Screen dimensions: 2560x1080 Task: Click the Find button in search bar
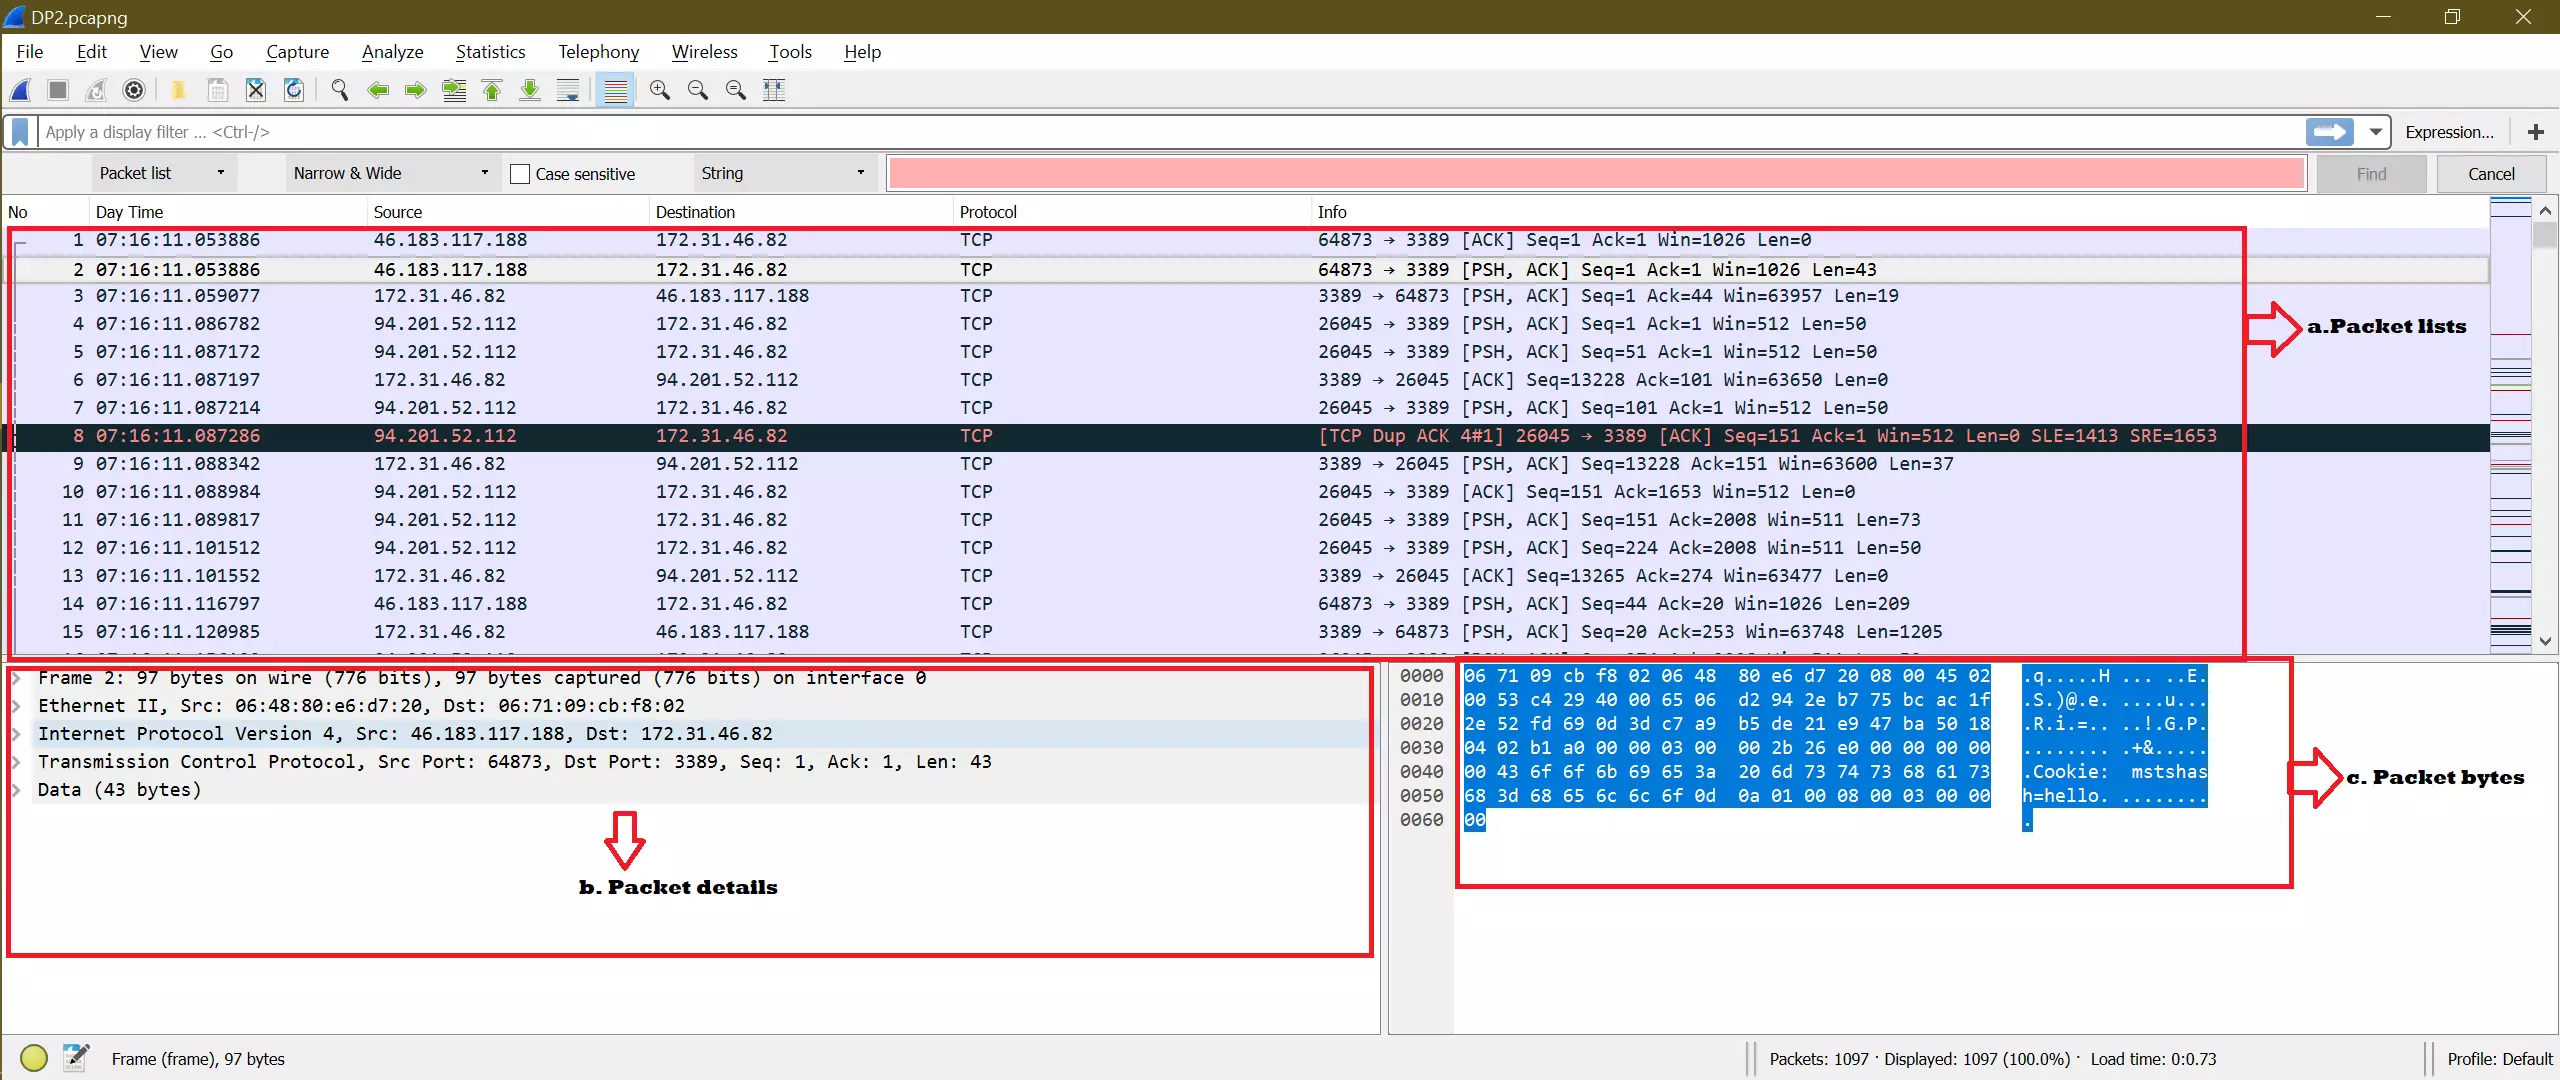pyautogui.click(x=2371, y=173)
